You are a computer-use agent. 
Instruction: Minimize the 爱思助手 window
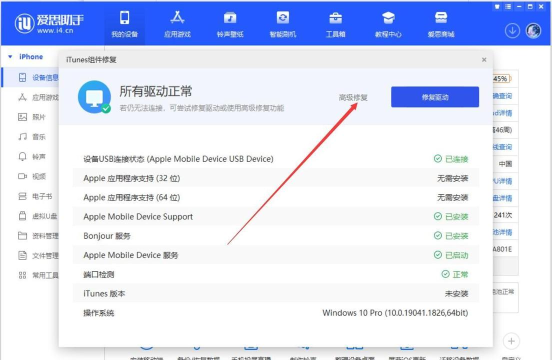pyautogui.click(x=519, y=7)
